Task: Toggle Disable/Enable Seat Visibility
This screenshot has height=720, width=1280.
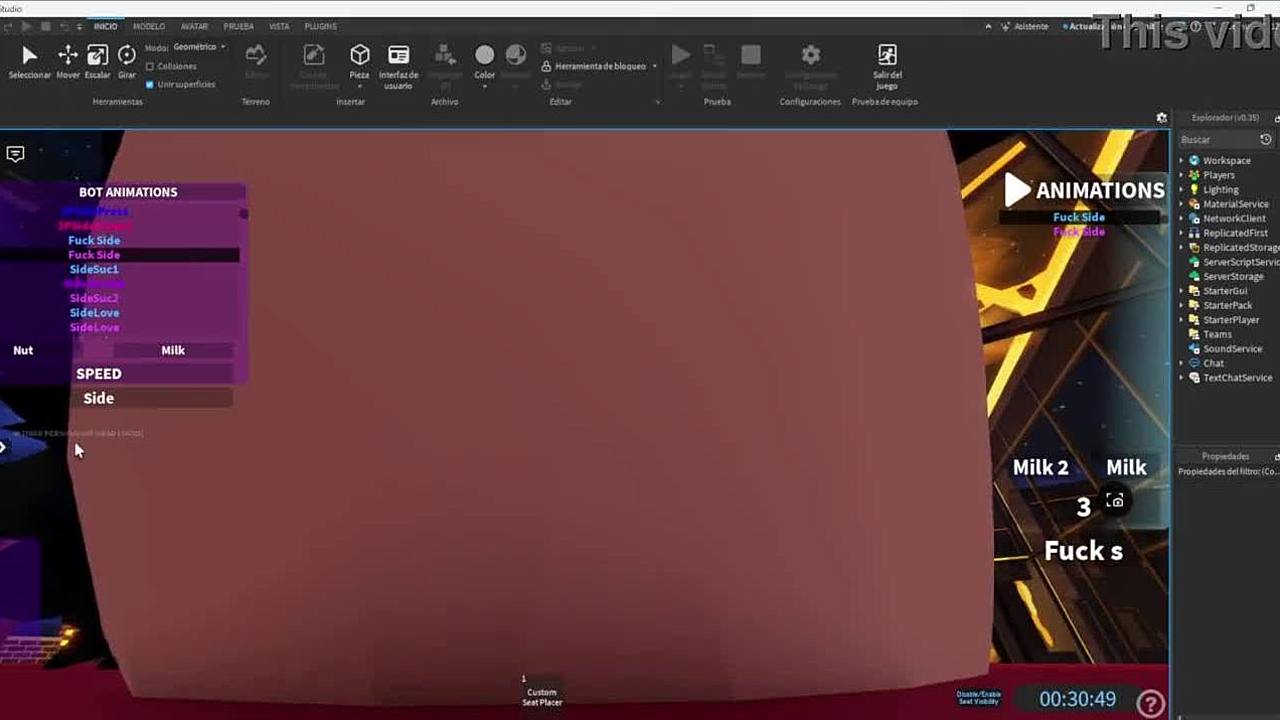Action: point(977,697)
